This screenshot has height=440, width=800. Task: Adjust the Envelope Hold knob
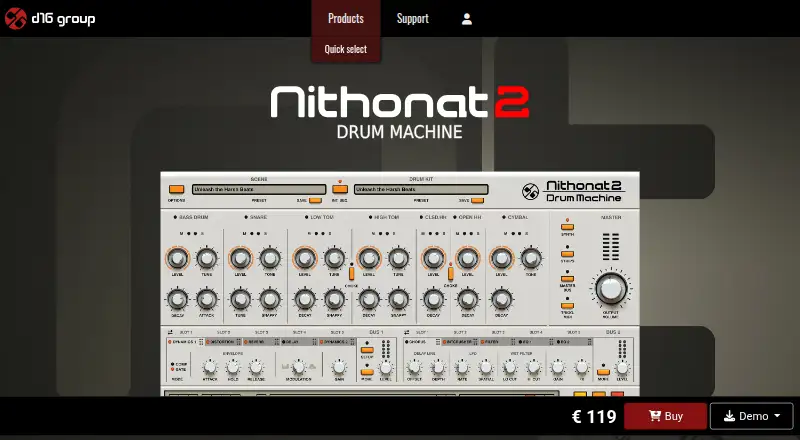click(233, 368)
